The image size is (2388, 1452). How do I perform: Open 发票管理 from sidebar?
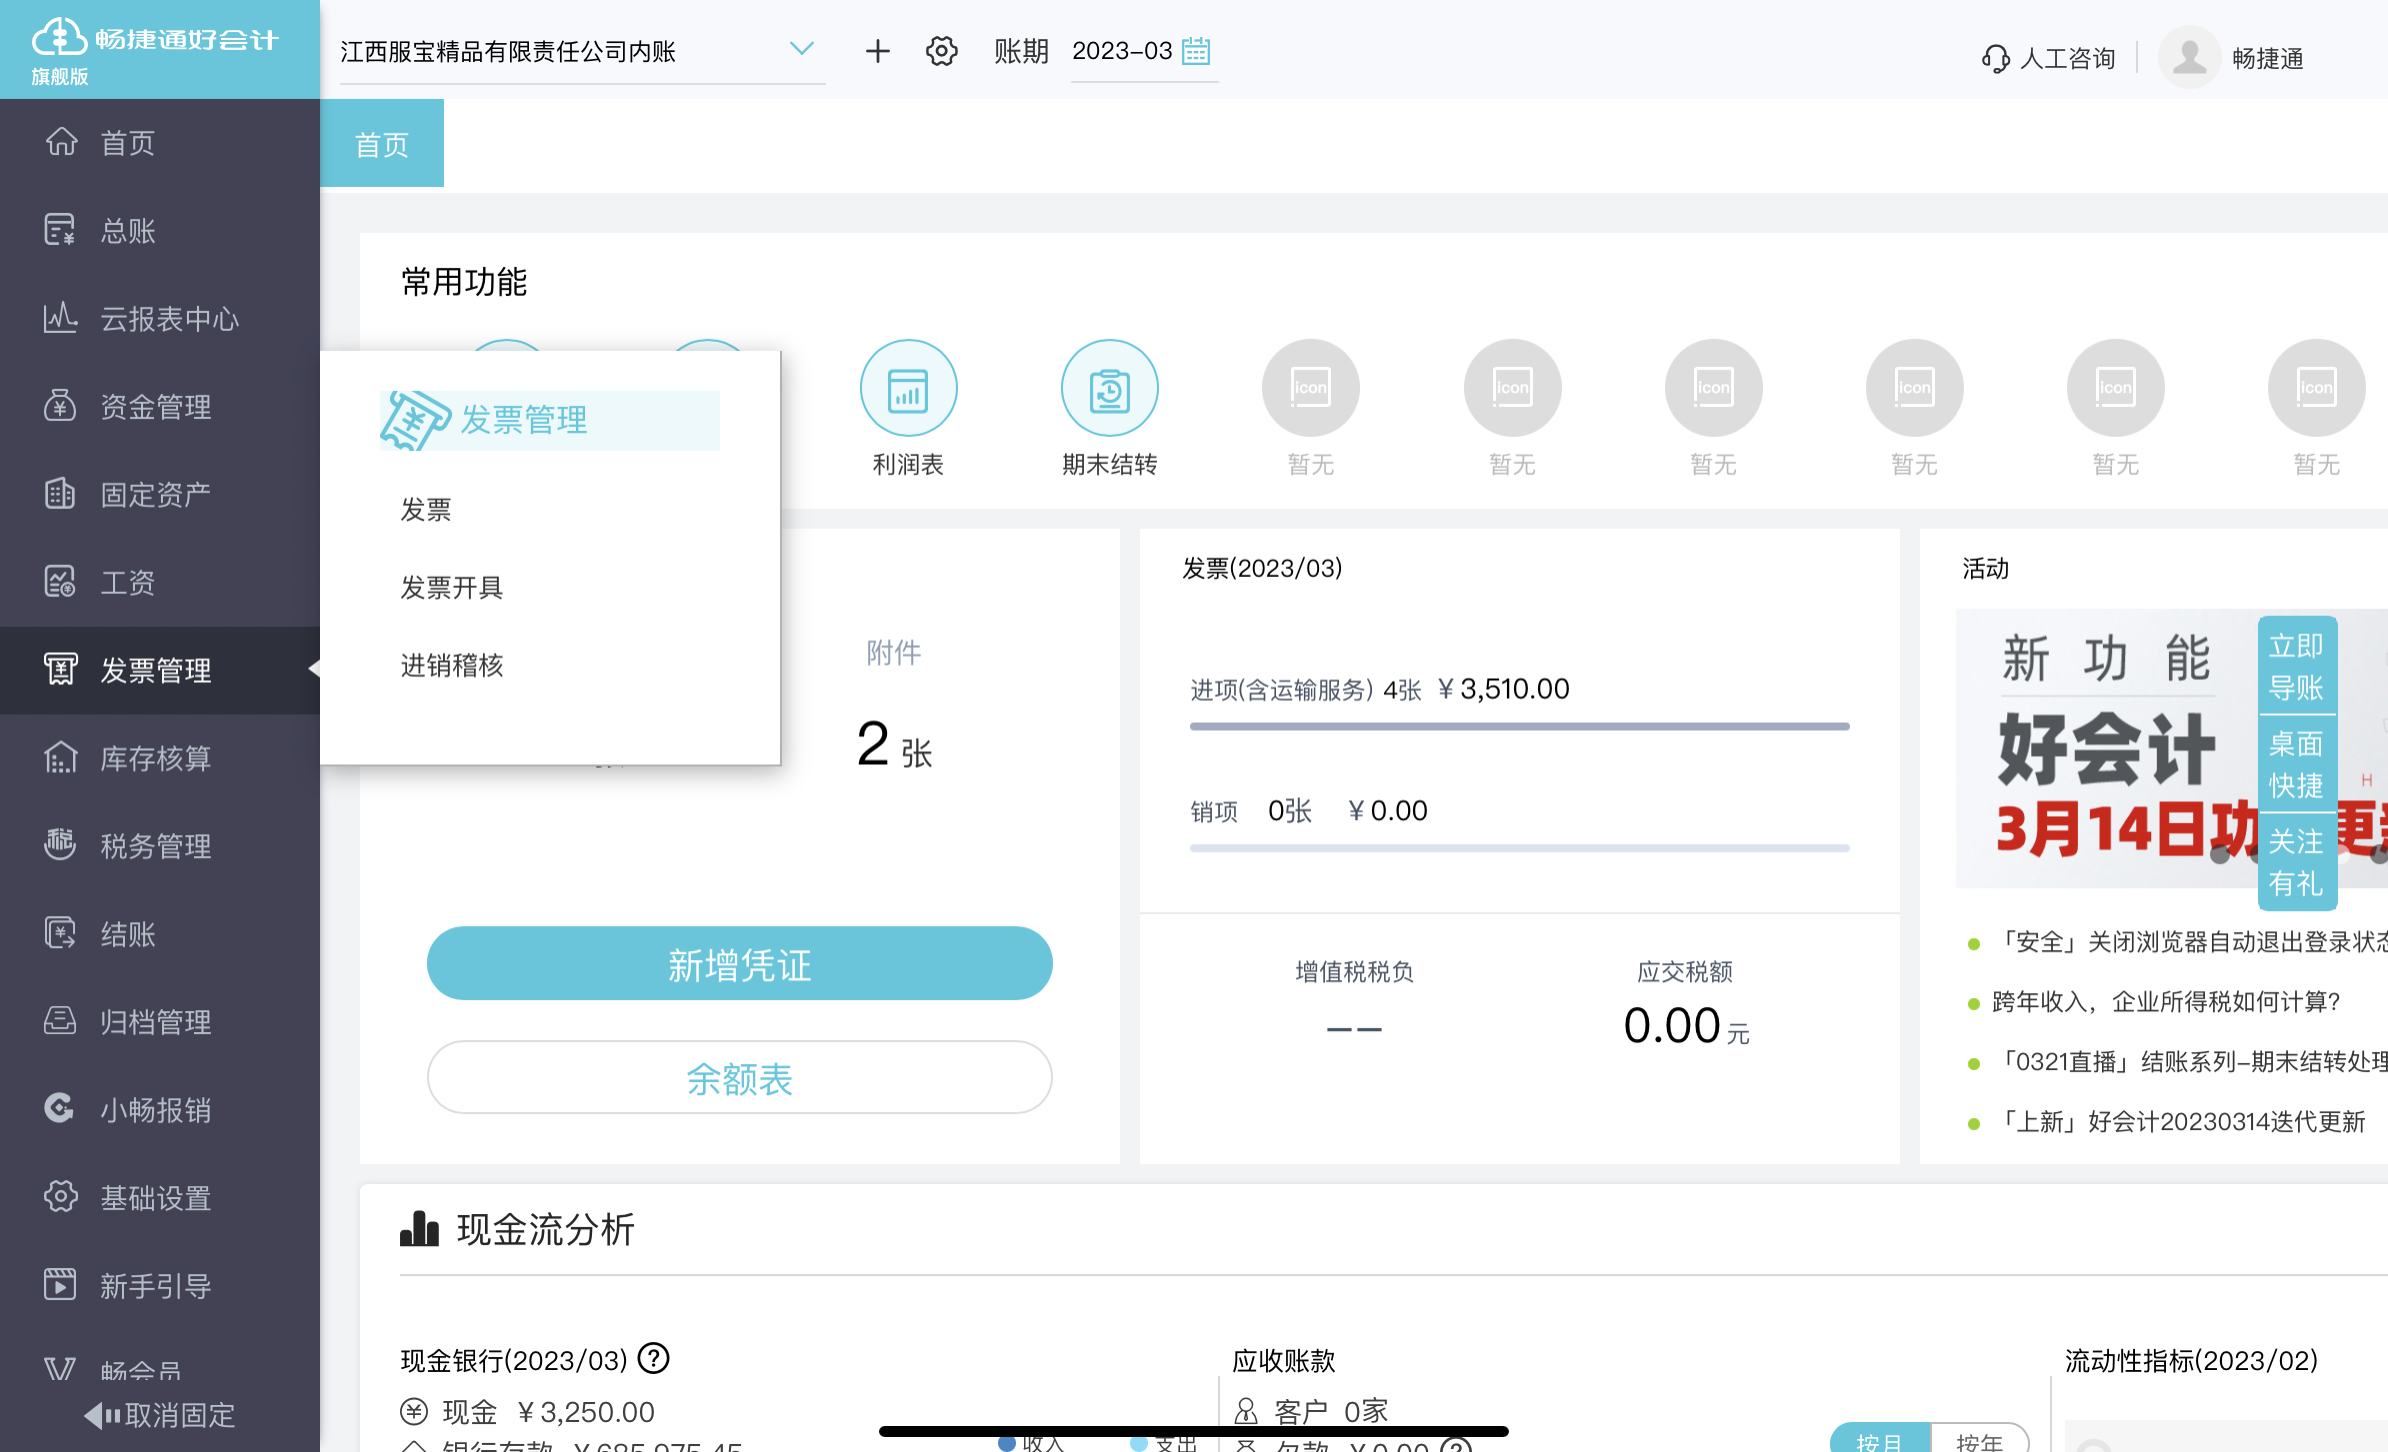click(x=154, y=669)
